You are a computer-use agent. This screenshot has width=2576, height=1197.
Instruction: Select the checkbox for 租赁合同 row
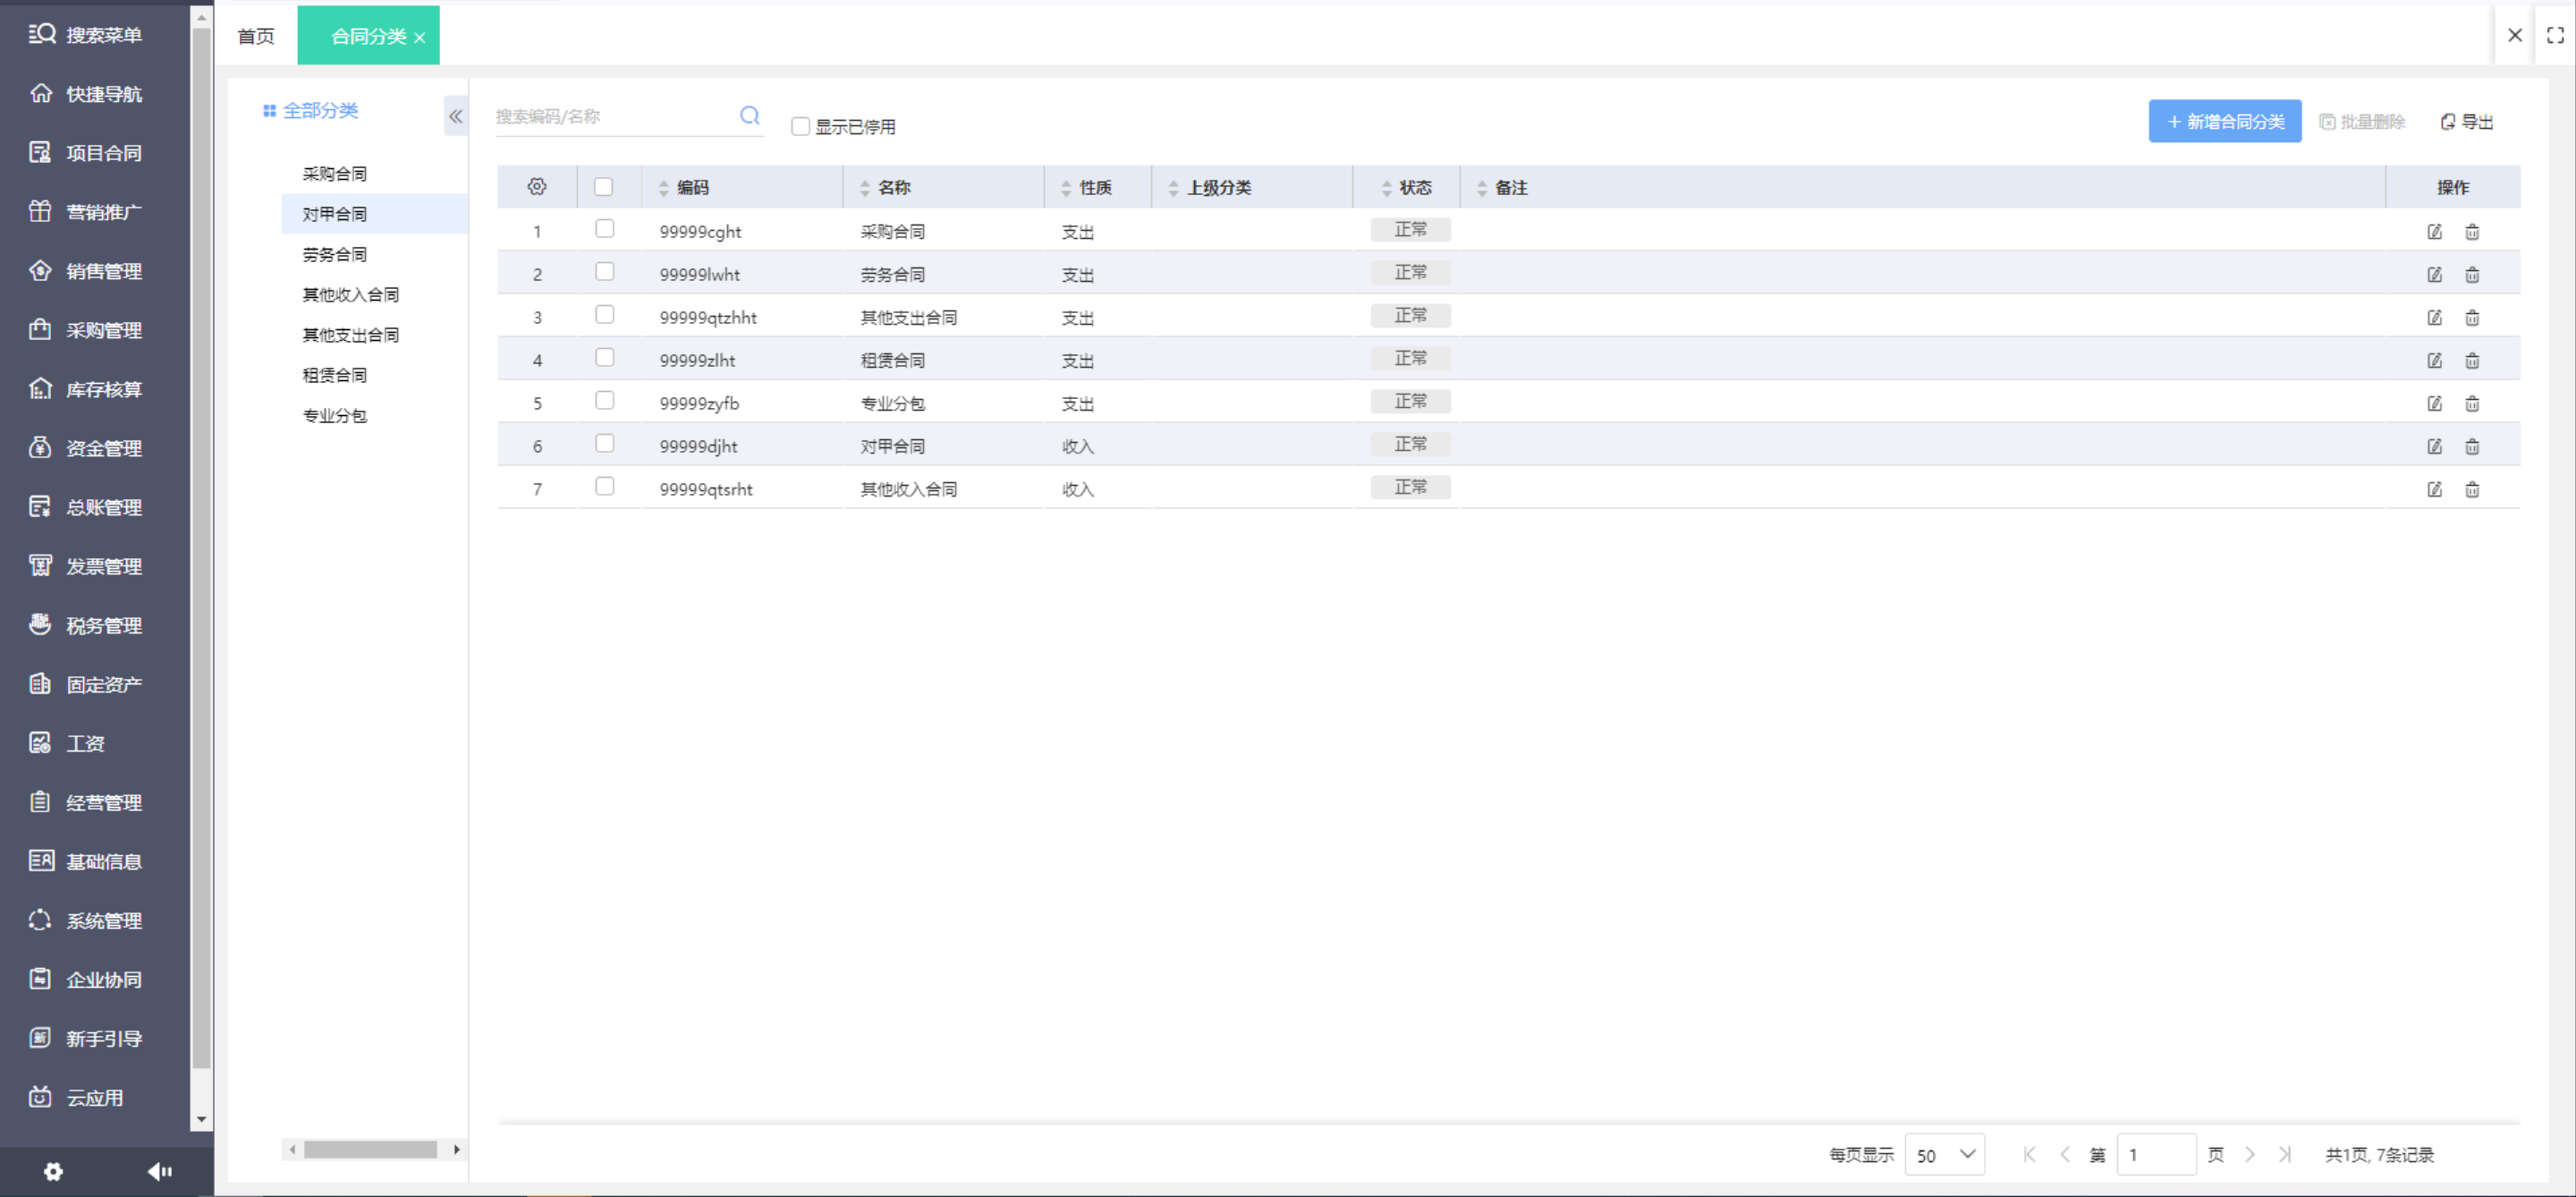tap(603, 359)
